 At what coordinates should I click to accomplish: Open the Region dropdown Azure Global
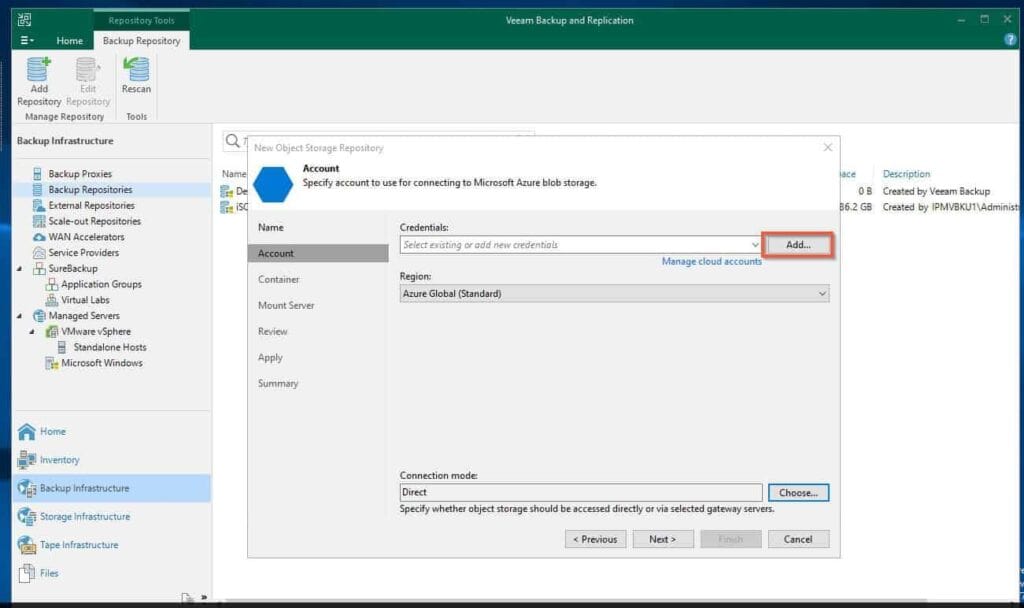tap(615, 294)
